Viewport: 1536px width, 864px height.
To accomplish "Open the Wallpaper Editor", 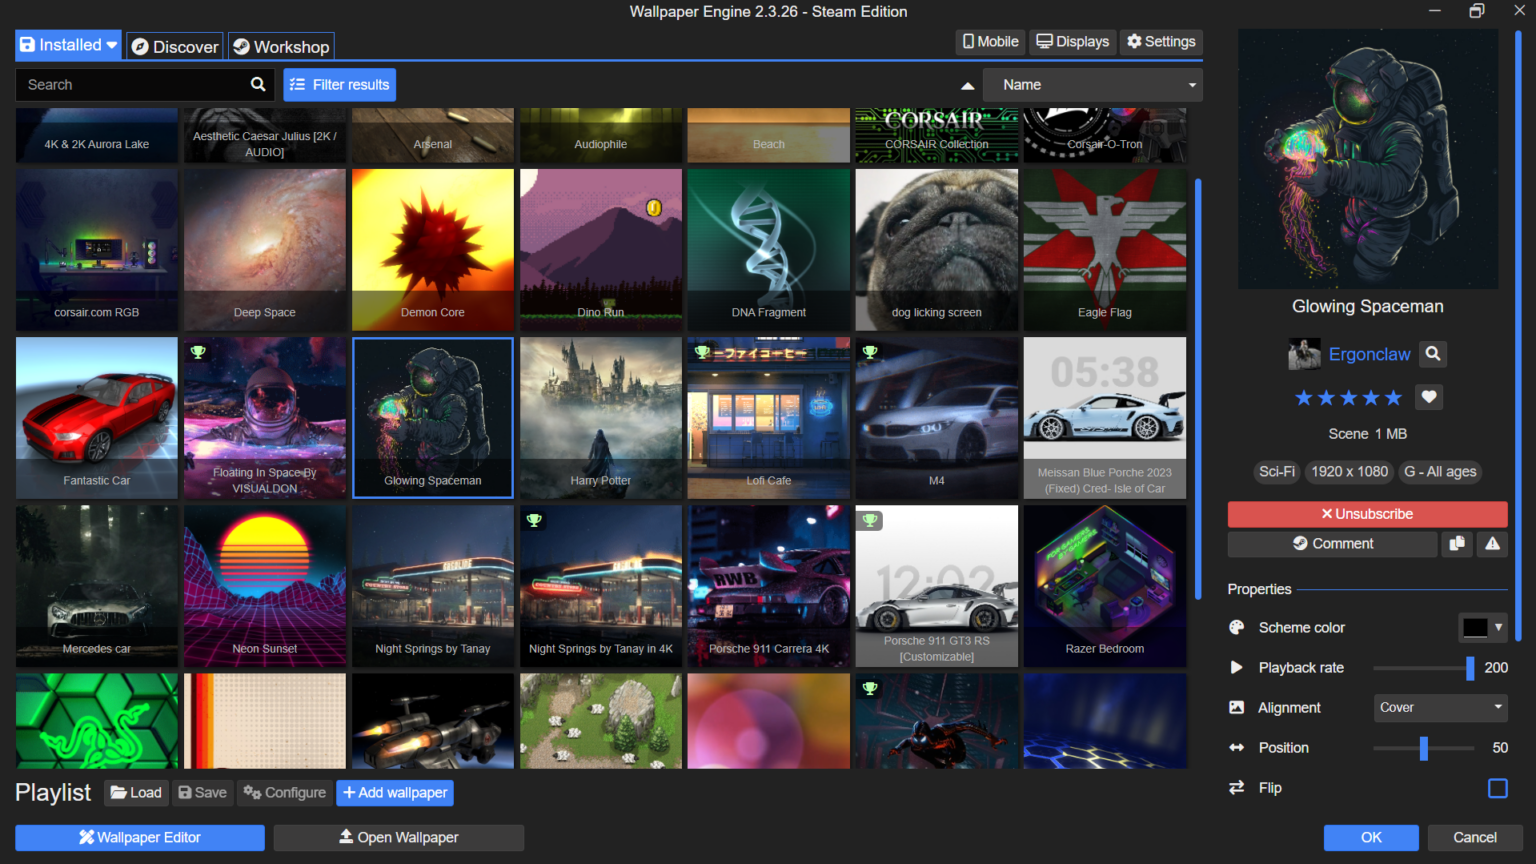I will click(139, 837).
